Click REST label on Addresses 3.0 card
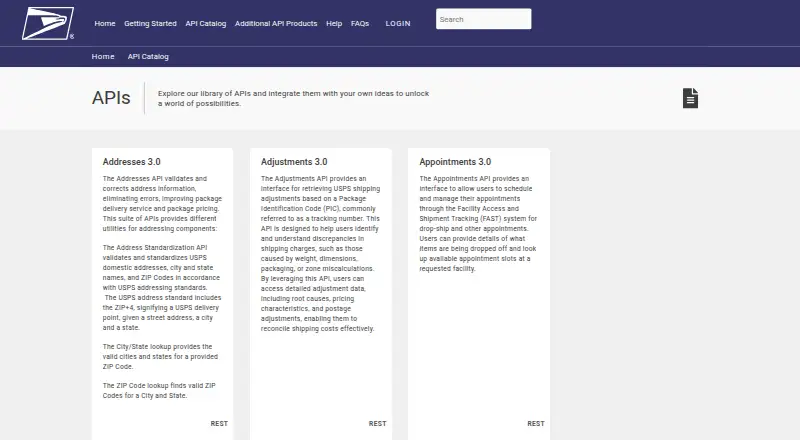 (219, 424)
